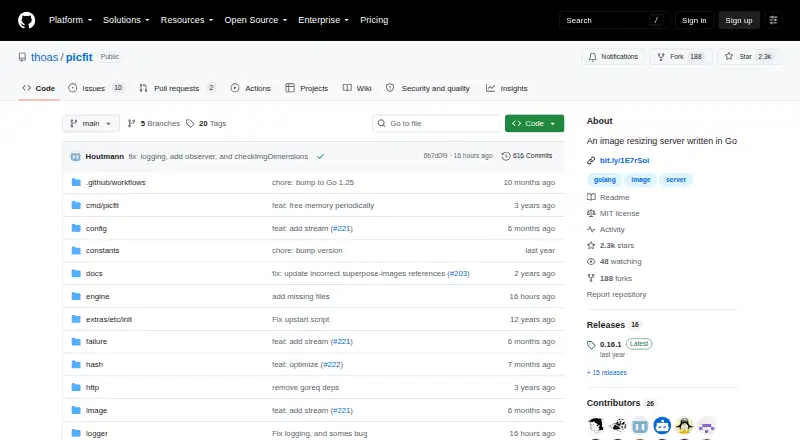Viewport: 800px width, 440px height.
Task: Open the GitHub homepage logo
Action: pyautogui.click(x=27, y=20)
